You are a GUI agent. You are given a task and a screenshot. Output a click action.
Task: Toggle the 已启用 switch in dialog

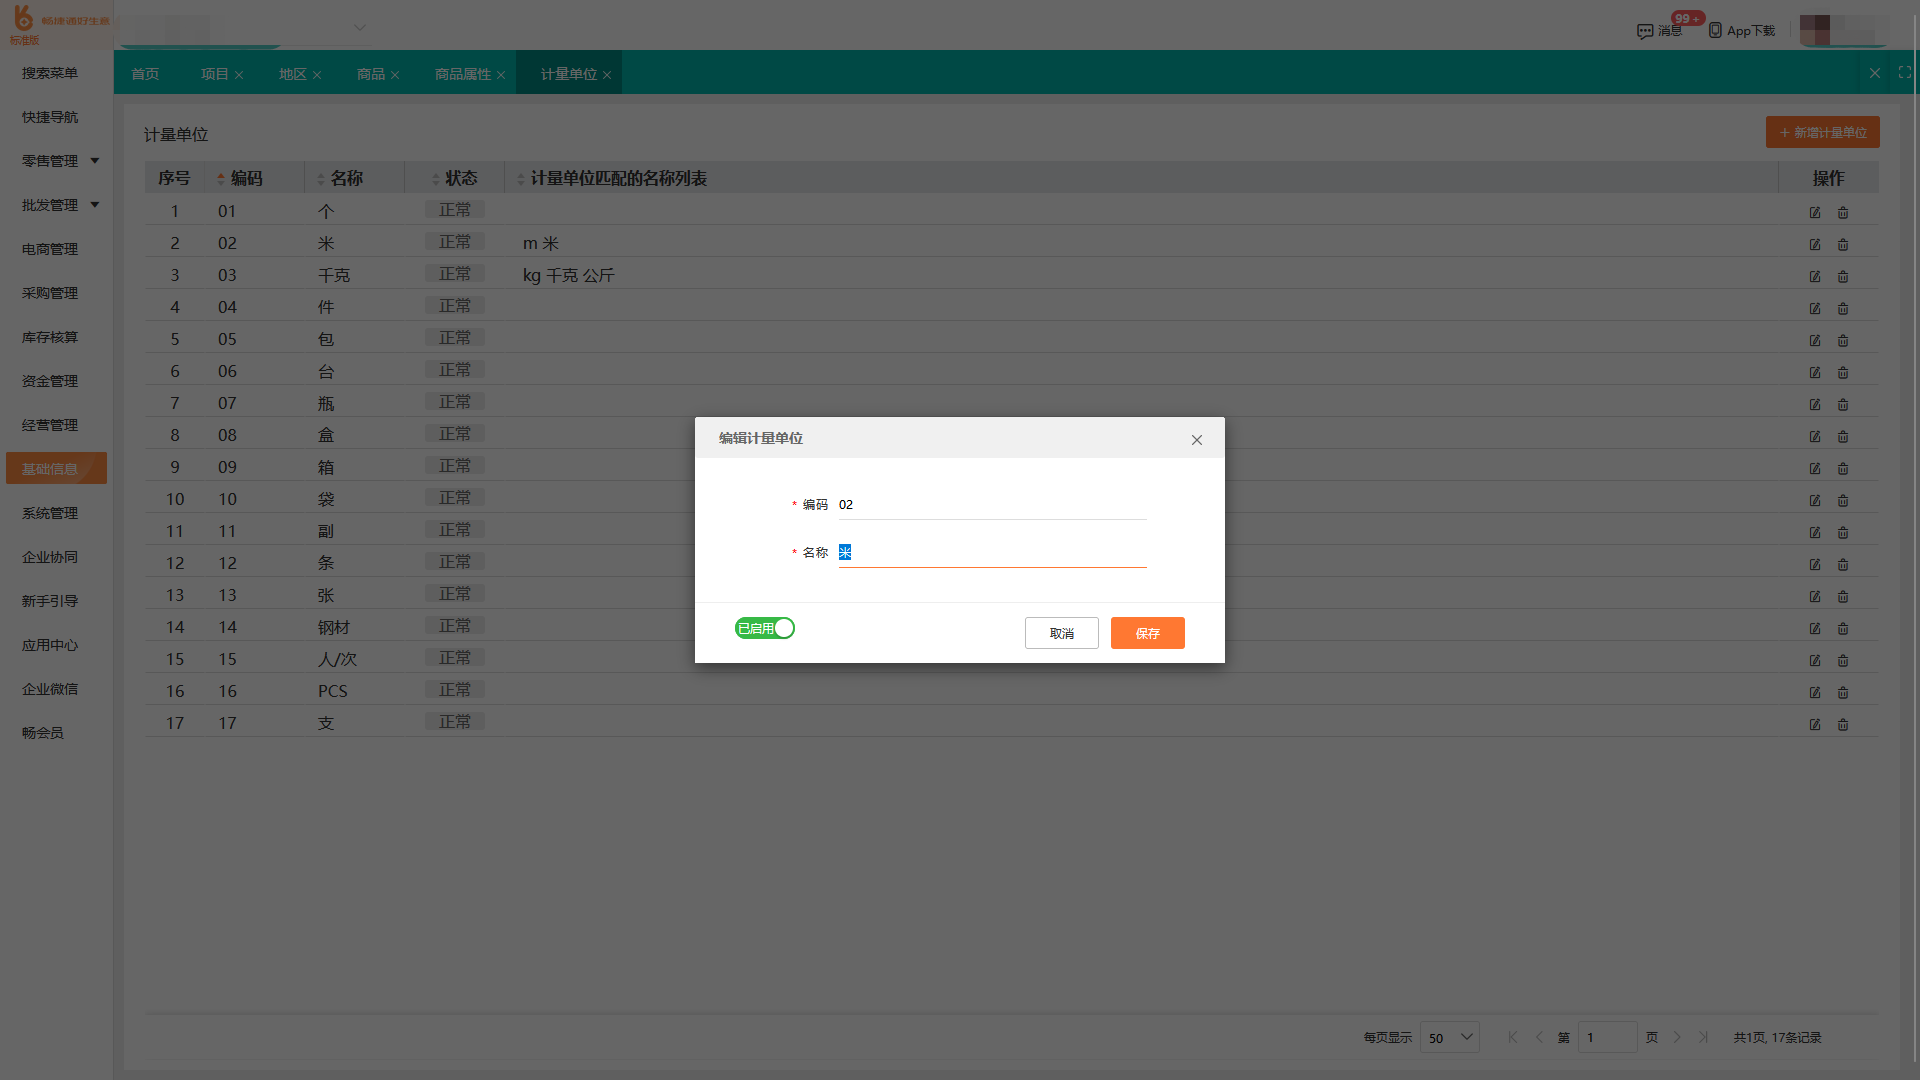[x=765, y=626]
